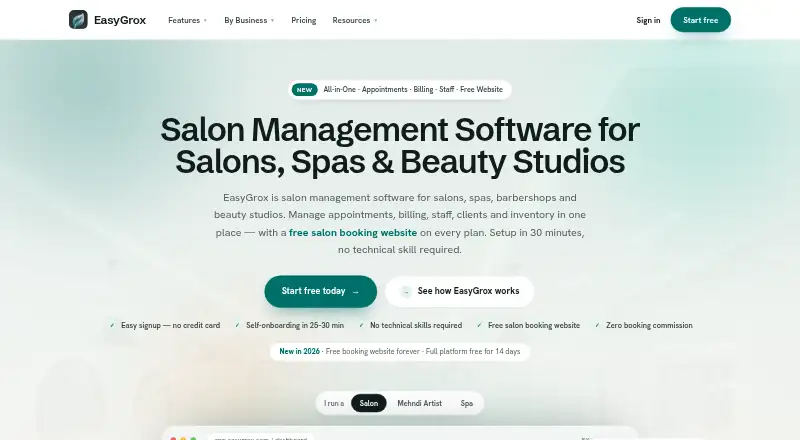Select the Mehndi Artist tab
This screenshot has height=440, width=800.
coord(419,403)
